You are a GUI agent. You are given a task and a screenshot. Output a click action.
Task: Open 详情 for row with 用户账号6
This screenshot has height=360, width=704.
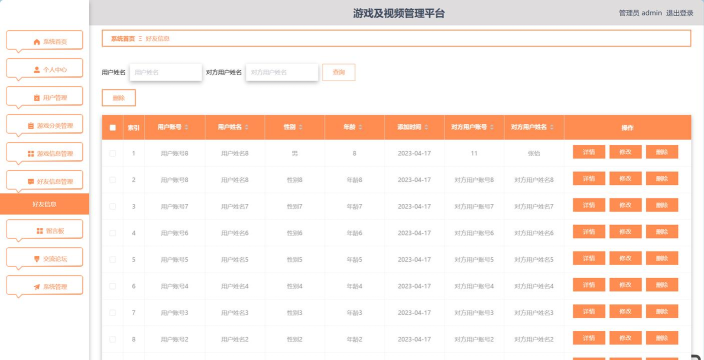coord(589,232)
